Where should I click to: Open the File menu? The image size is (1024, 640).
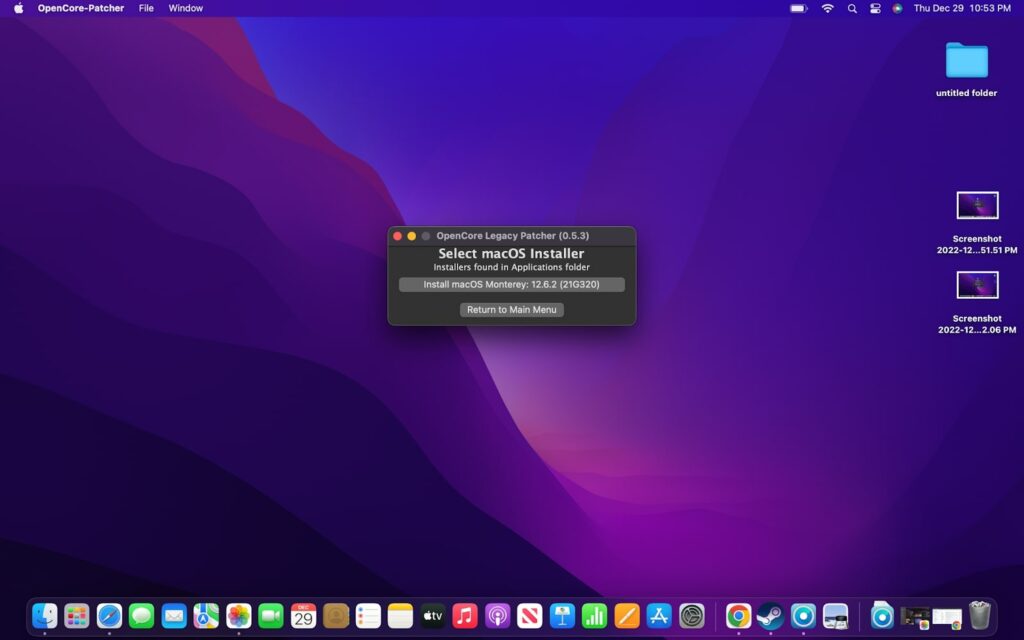tap(146, 8)
